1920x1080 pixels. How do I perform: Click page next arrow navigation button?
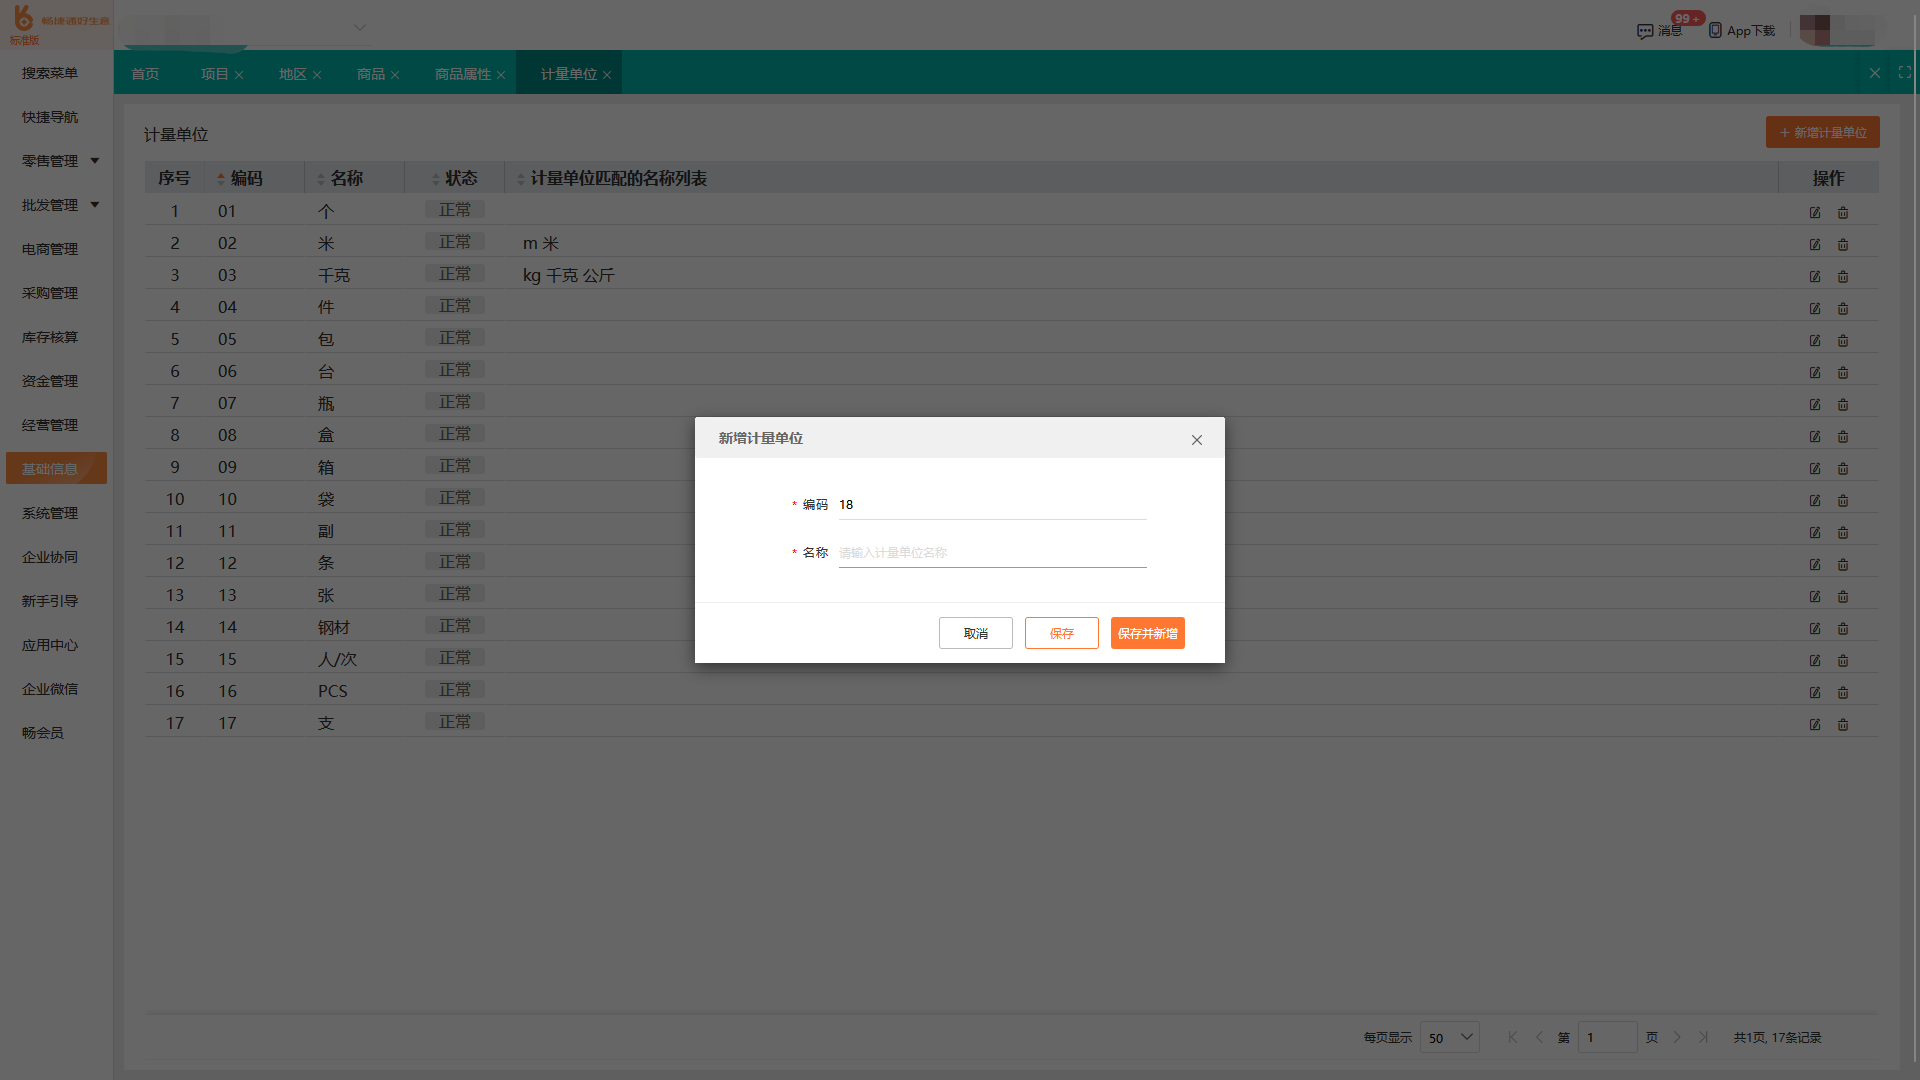[x=1677, y=1038]
